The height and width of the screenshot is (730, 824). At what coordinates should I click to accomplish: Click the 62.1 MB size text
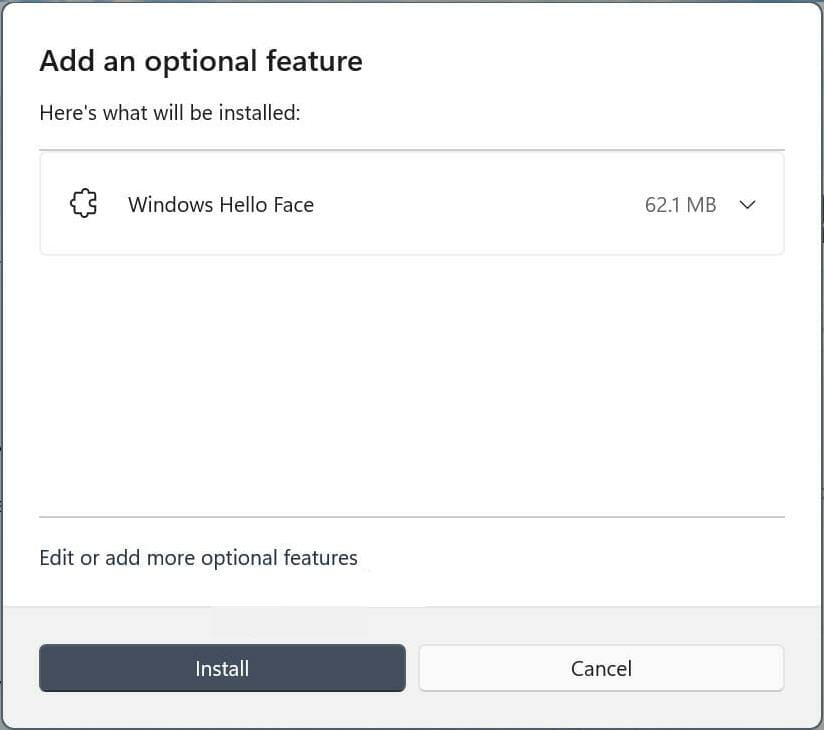coord(680,205)
